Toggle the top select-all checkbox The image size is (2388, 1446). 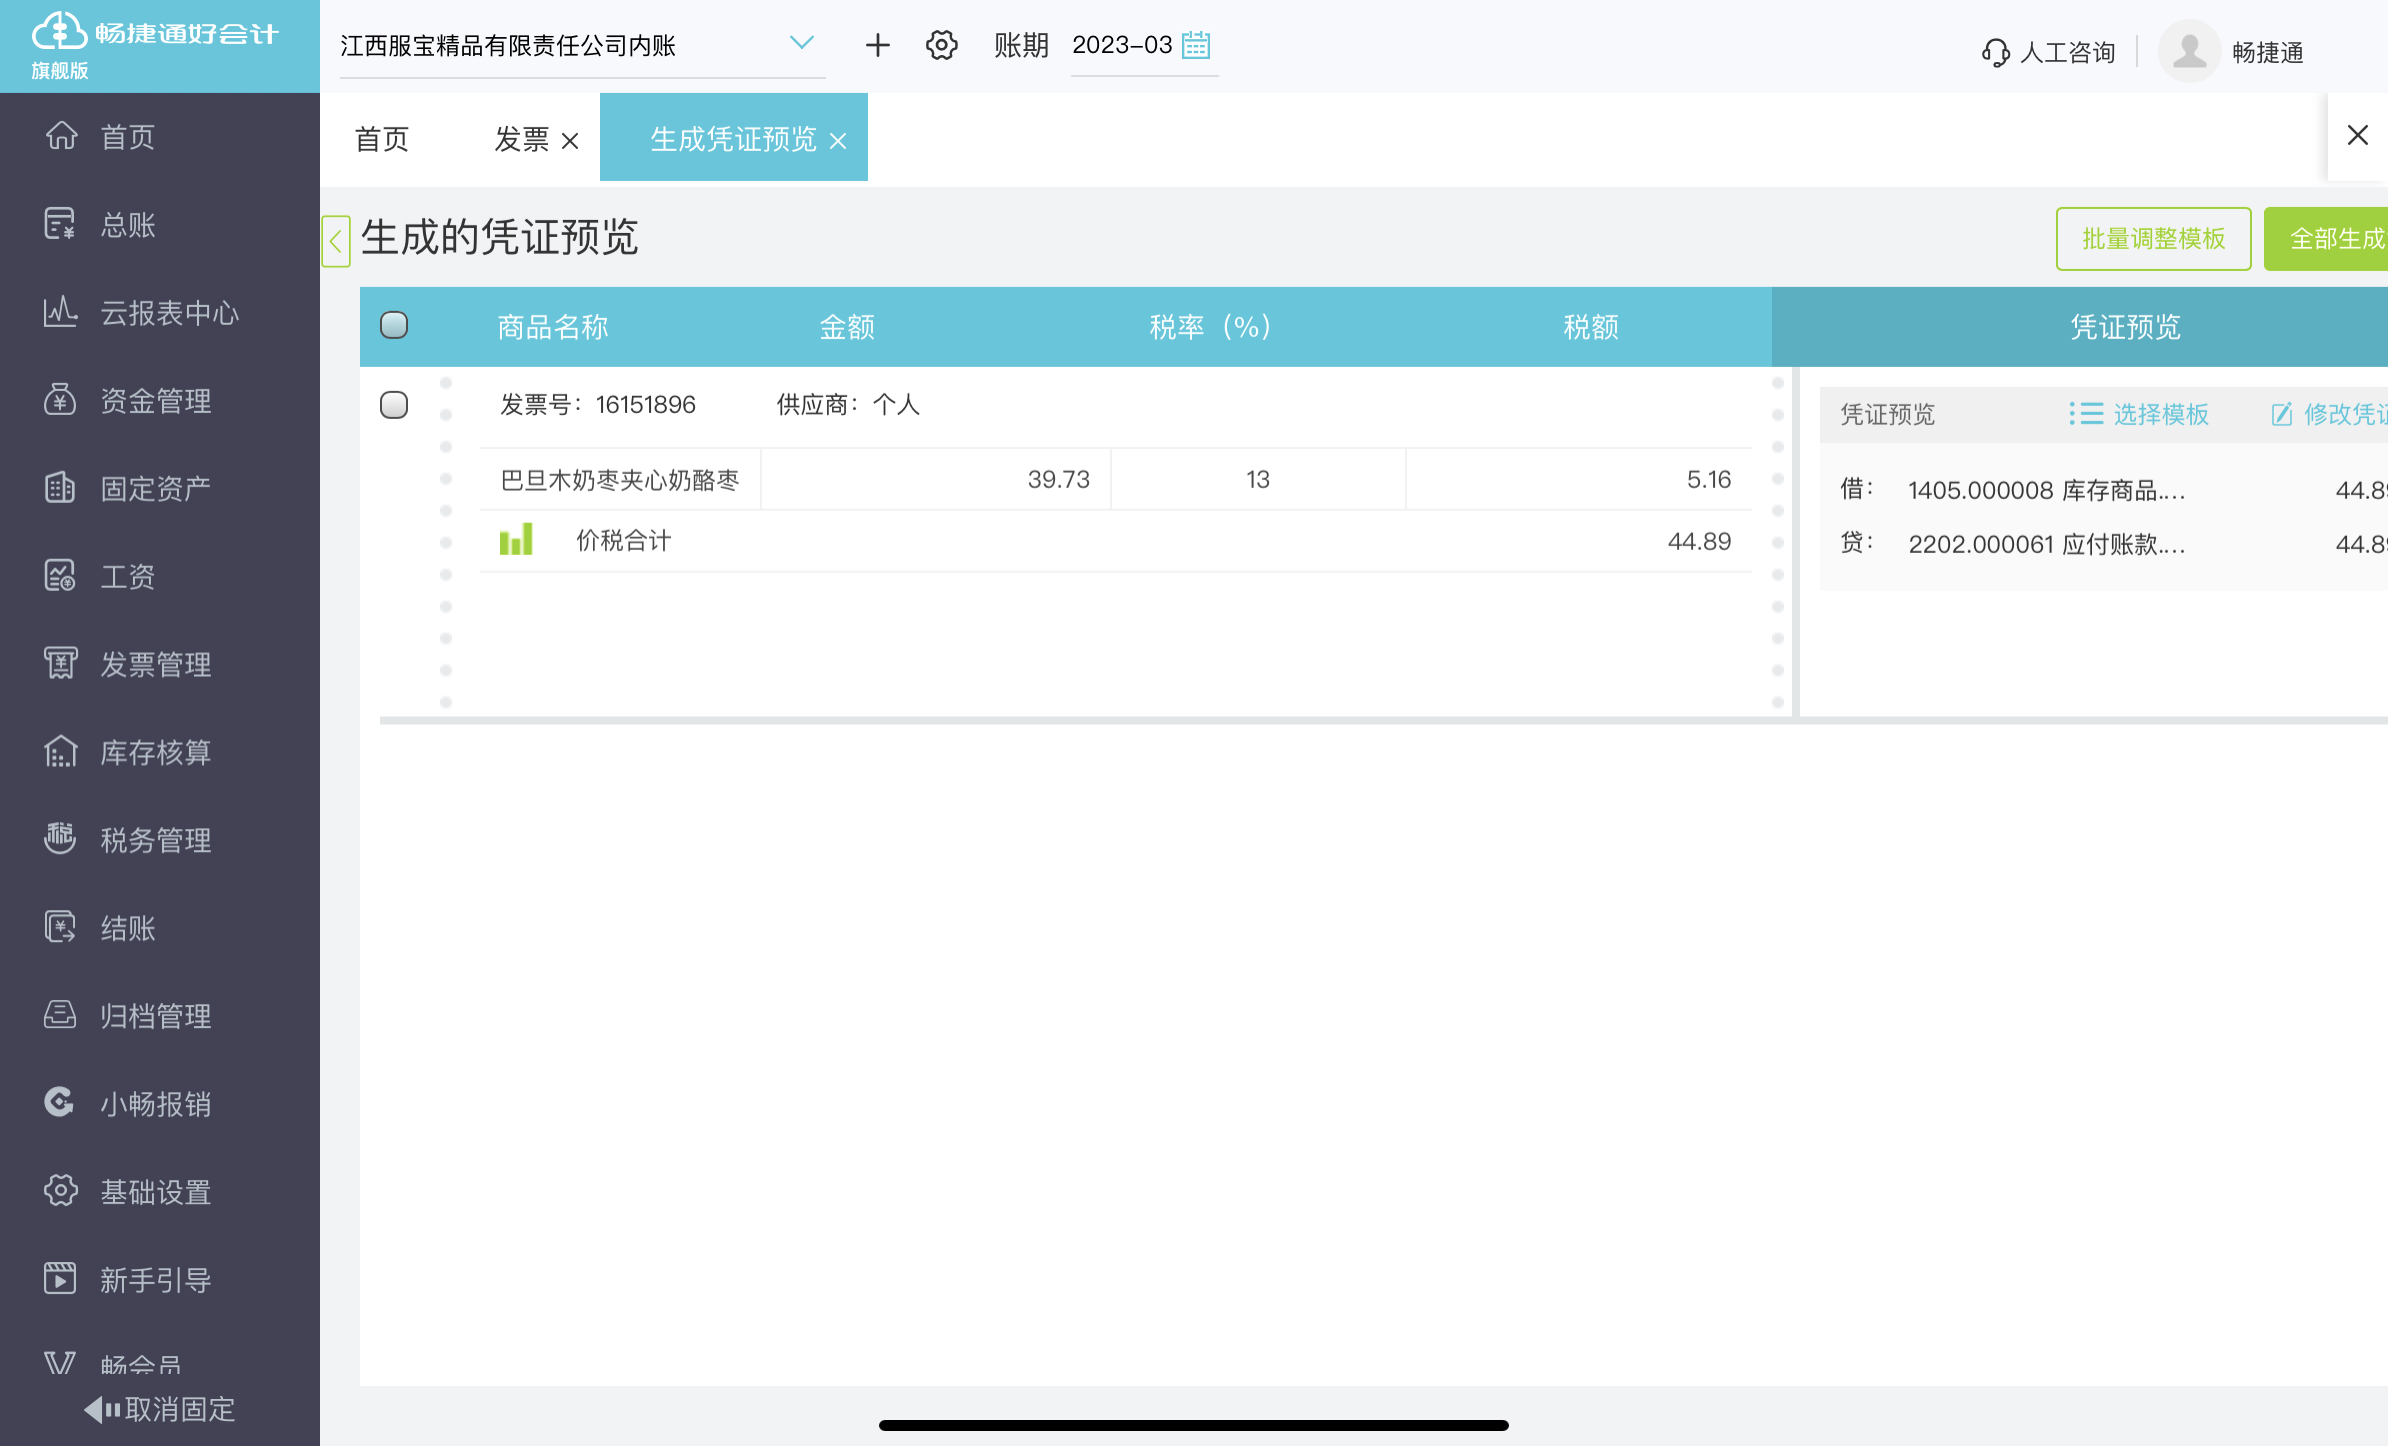click(394, 324)
